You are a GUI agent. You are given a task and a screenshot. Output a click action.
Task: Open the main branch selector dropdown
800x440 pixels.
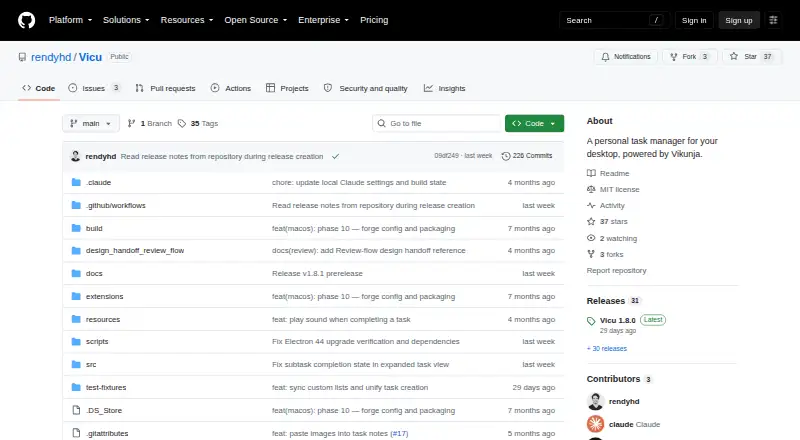[x=91, y=124]
